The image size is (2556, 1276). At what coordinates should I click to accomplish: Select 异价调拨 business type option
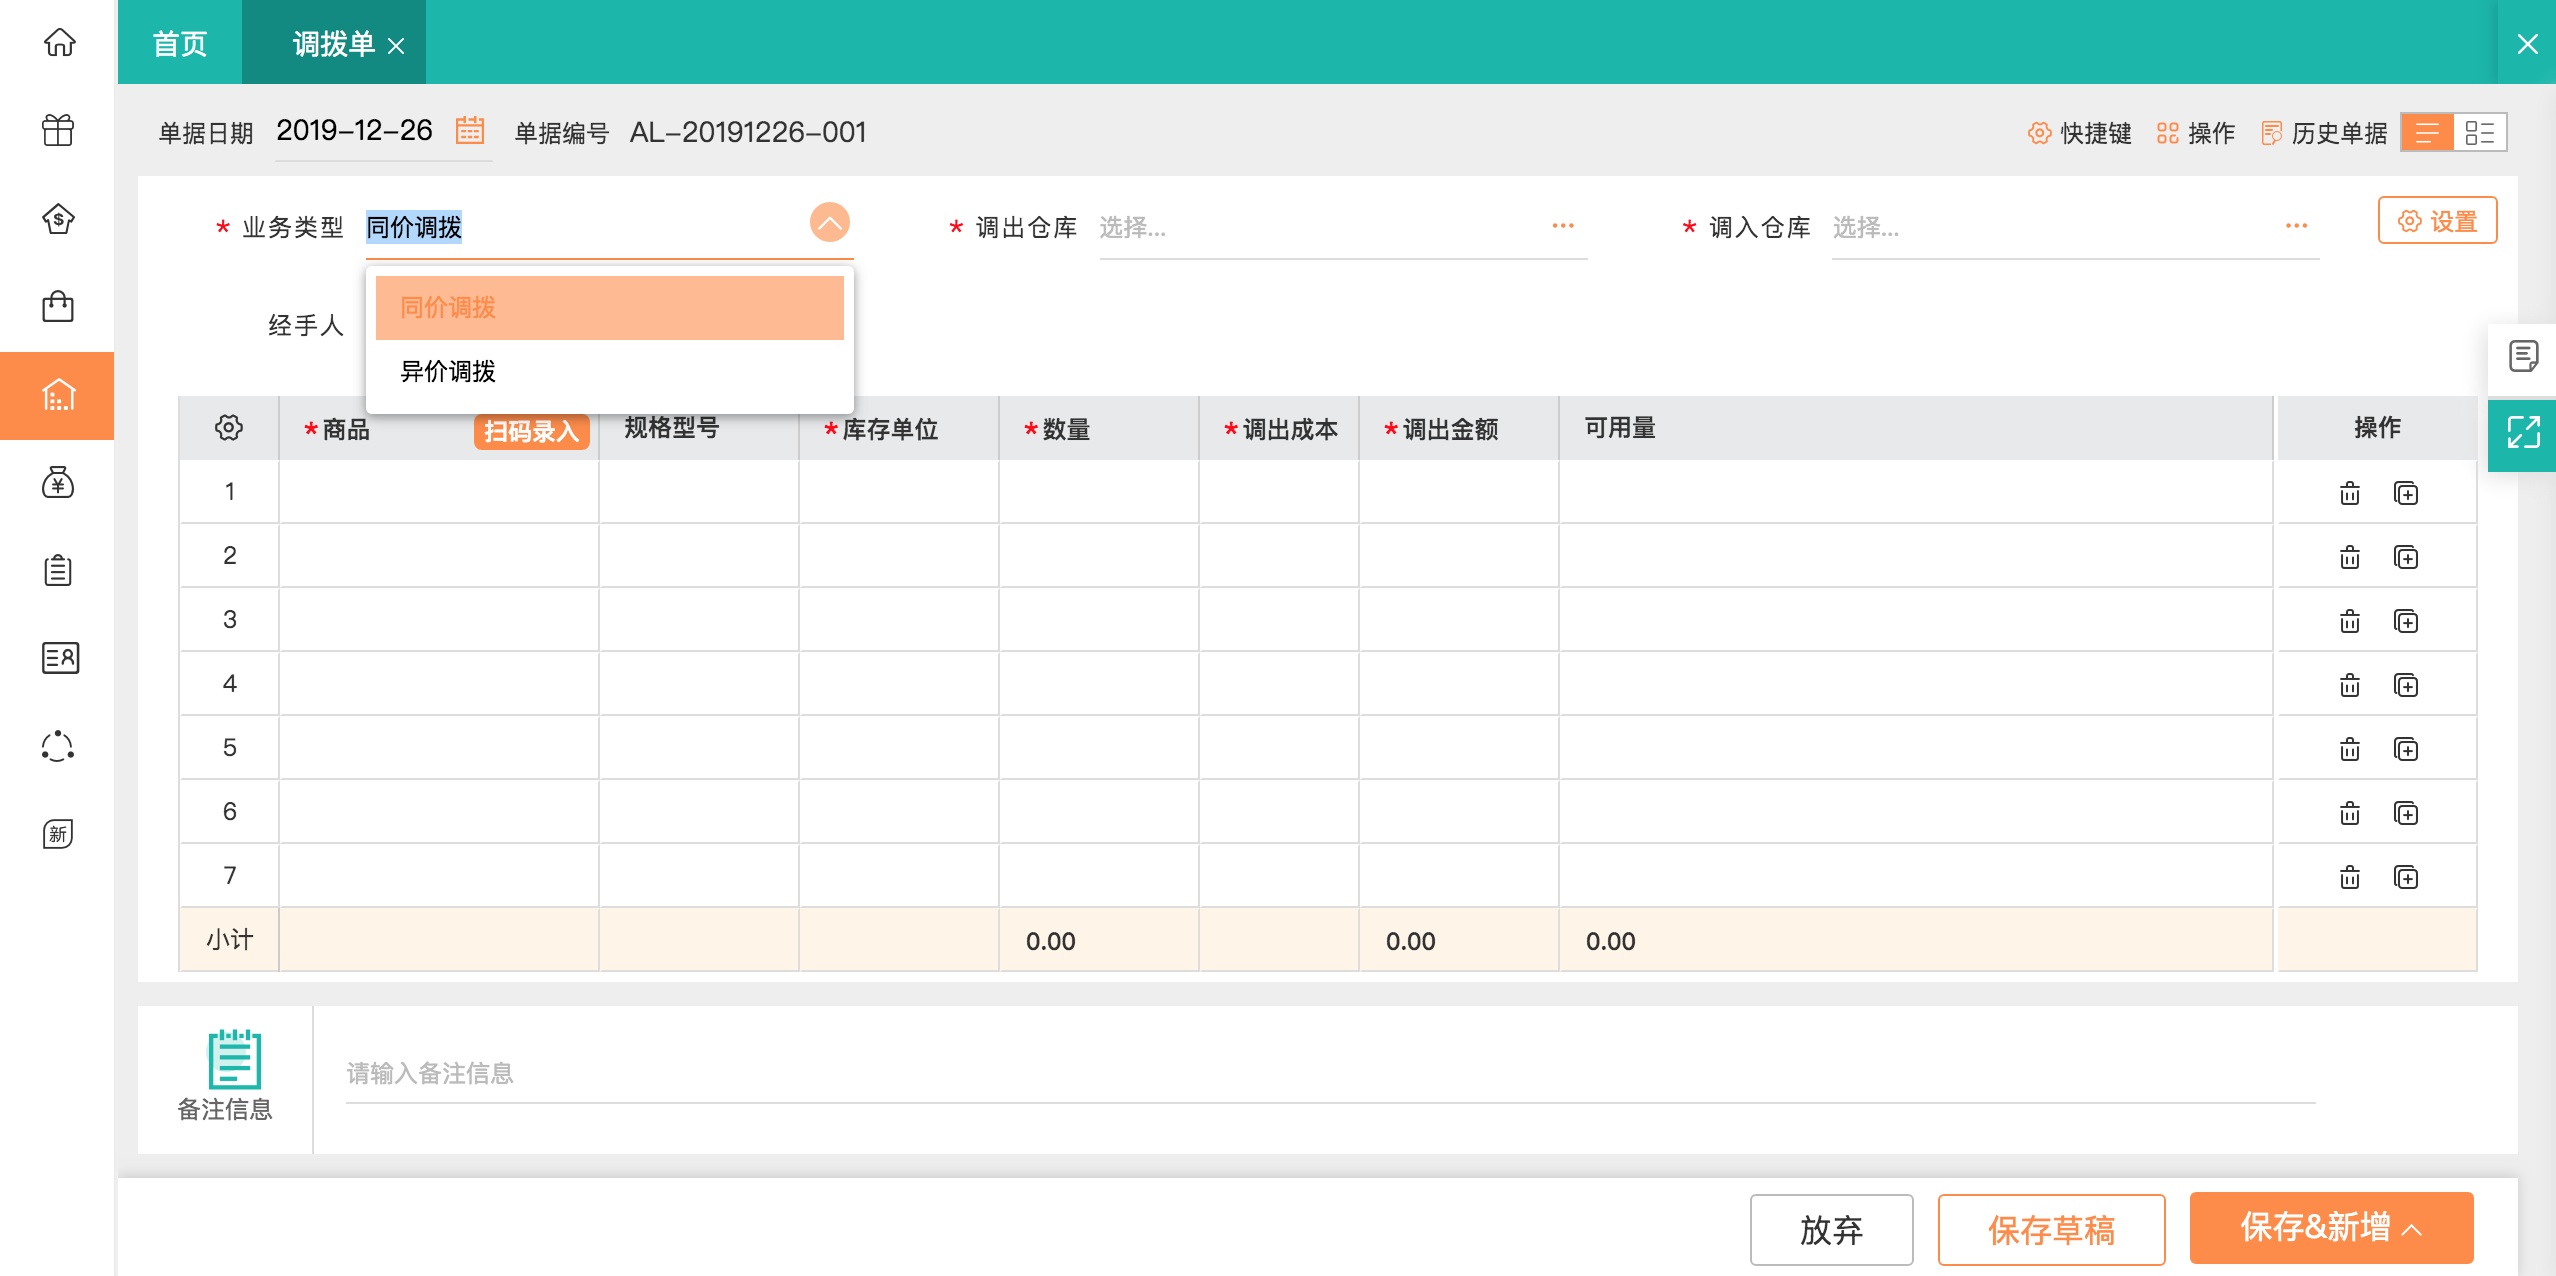click(448, 370)
